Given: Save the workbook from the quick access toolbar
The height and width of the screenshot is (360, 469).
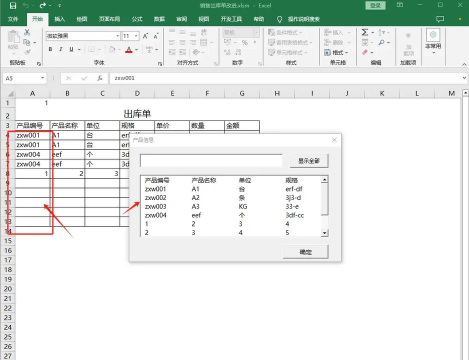Looking at the screenshot, I should (x=13, y=6).
